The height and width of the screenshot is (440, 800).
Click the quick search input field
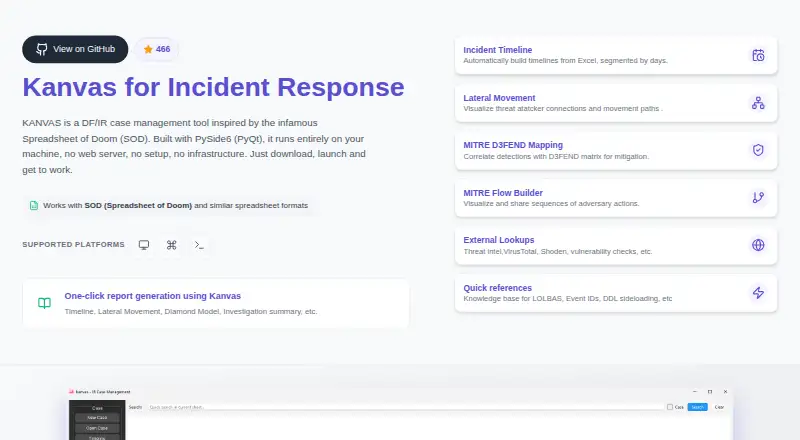(406, 407)
